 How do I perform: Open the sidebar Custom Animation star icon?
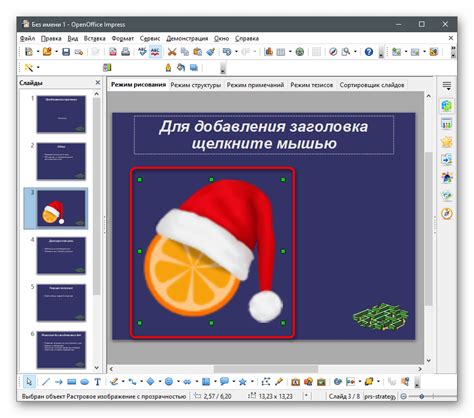(447, 142)
